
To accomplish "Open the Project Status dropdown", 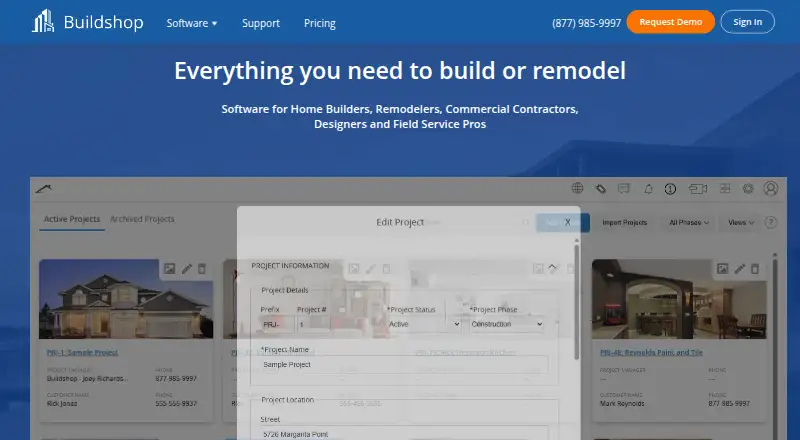I will pyautogui.click(x=424, y=324).
